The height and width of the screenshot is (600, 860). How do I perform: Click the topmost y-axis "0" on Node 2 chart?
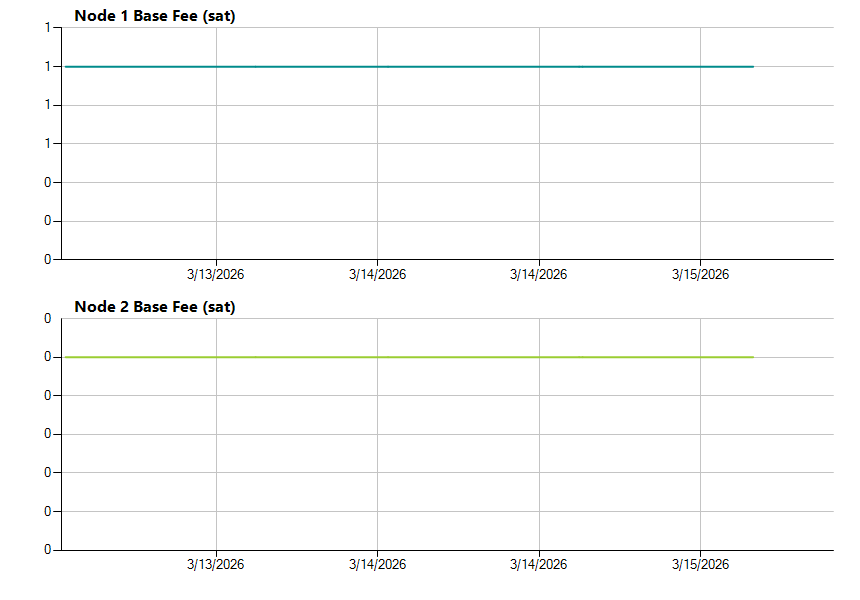pyautogui.click(x=46, y=319)
